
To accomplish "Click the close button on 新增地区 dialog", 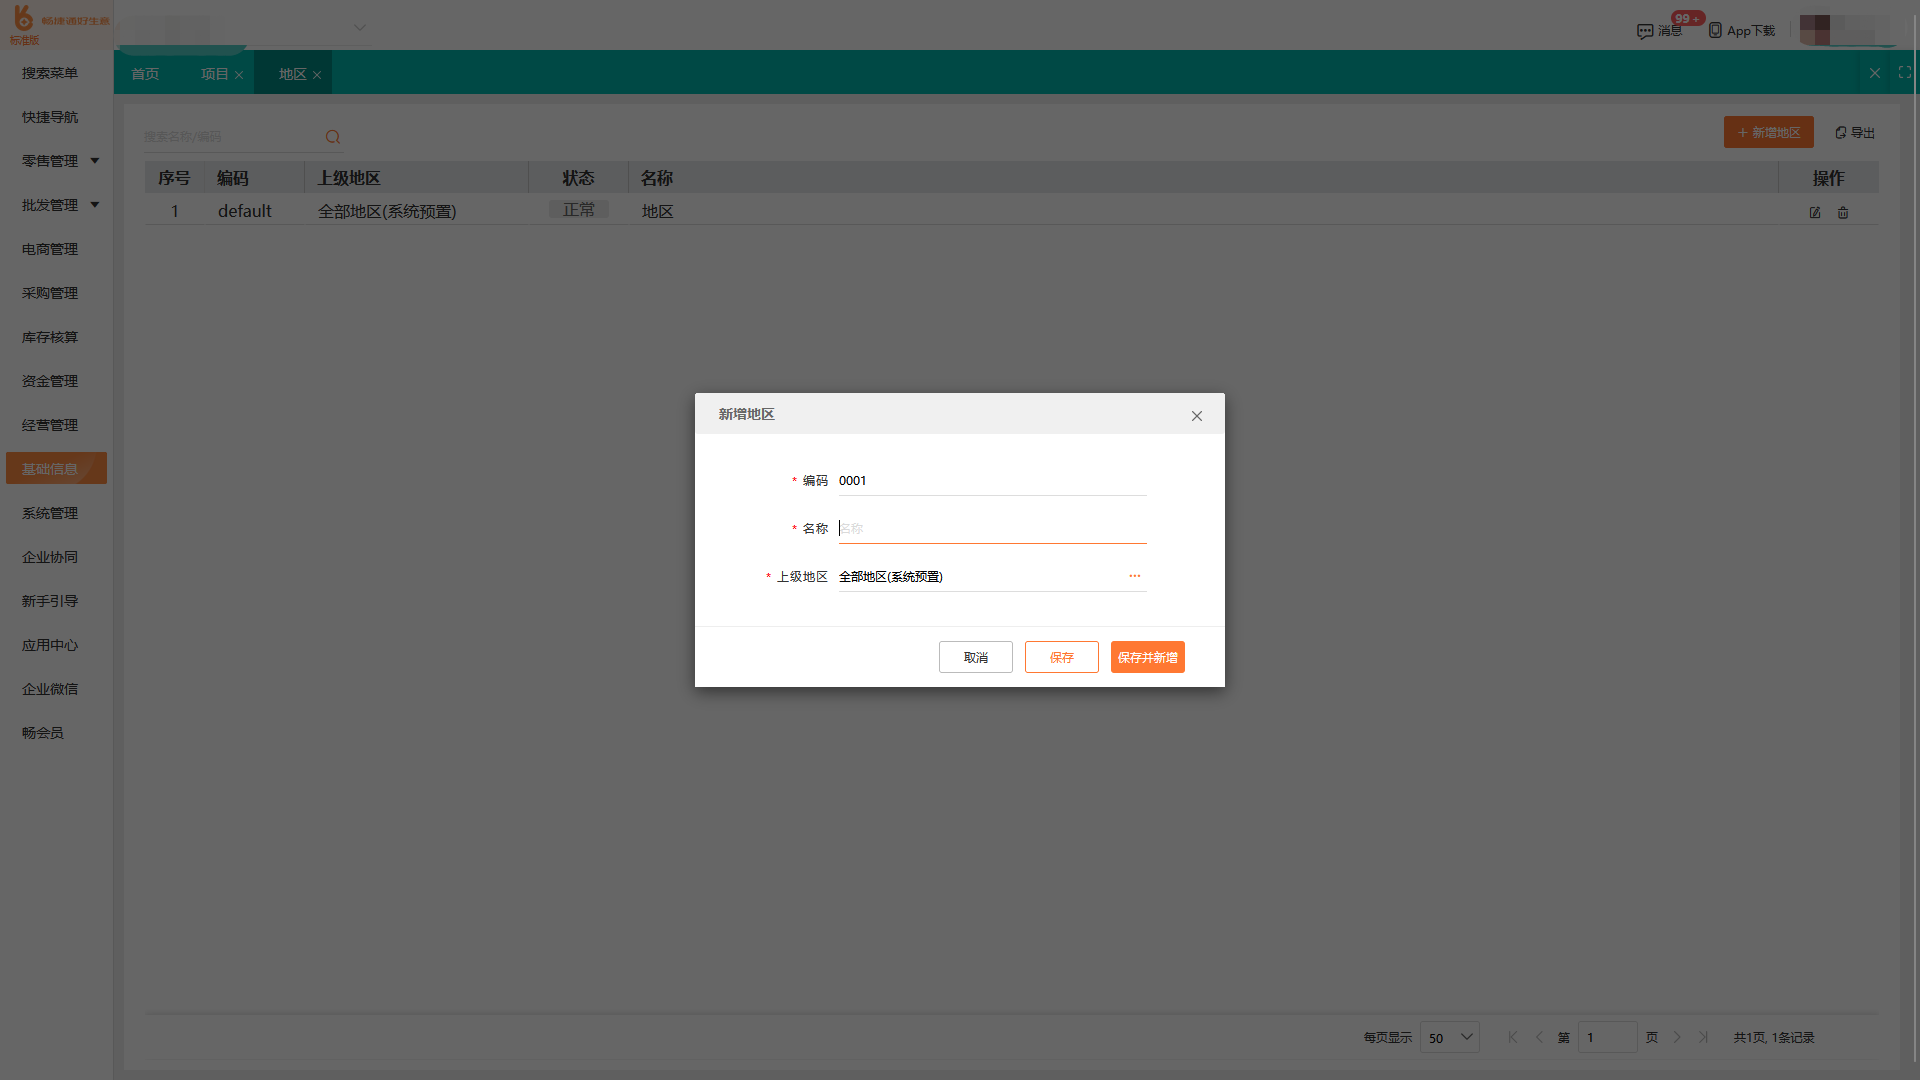I will click(x=1197, y=415).
